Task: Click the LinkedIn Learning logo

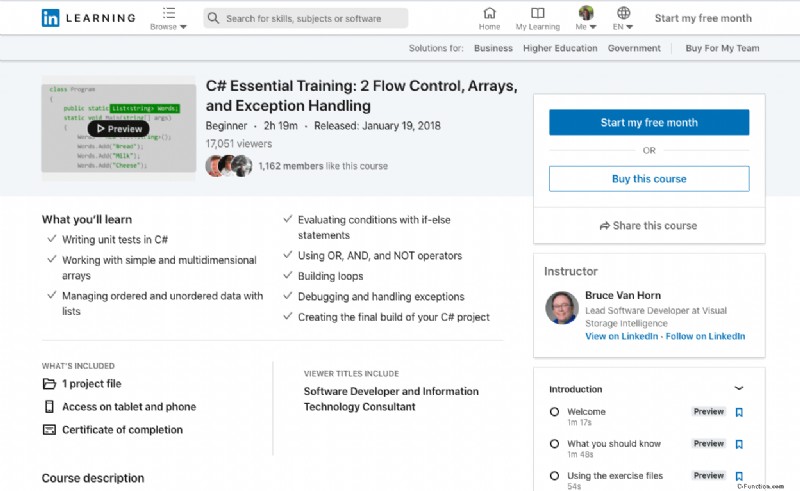Action: coord(88,18)
